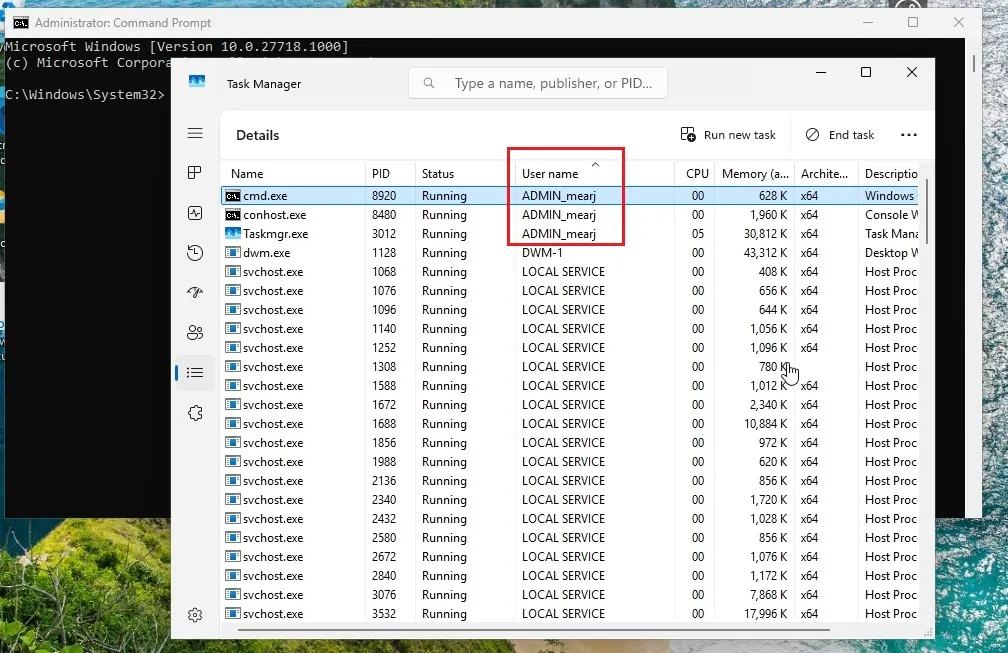Screen dimensions: 1008x653
Task: Click the 10,884 K memory value
Action: (765, 424)
